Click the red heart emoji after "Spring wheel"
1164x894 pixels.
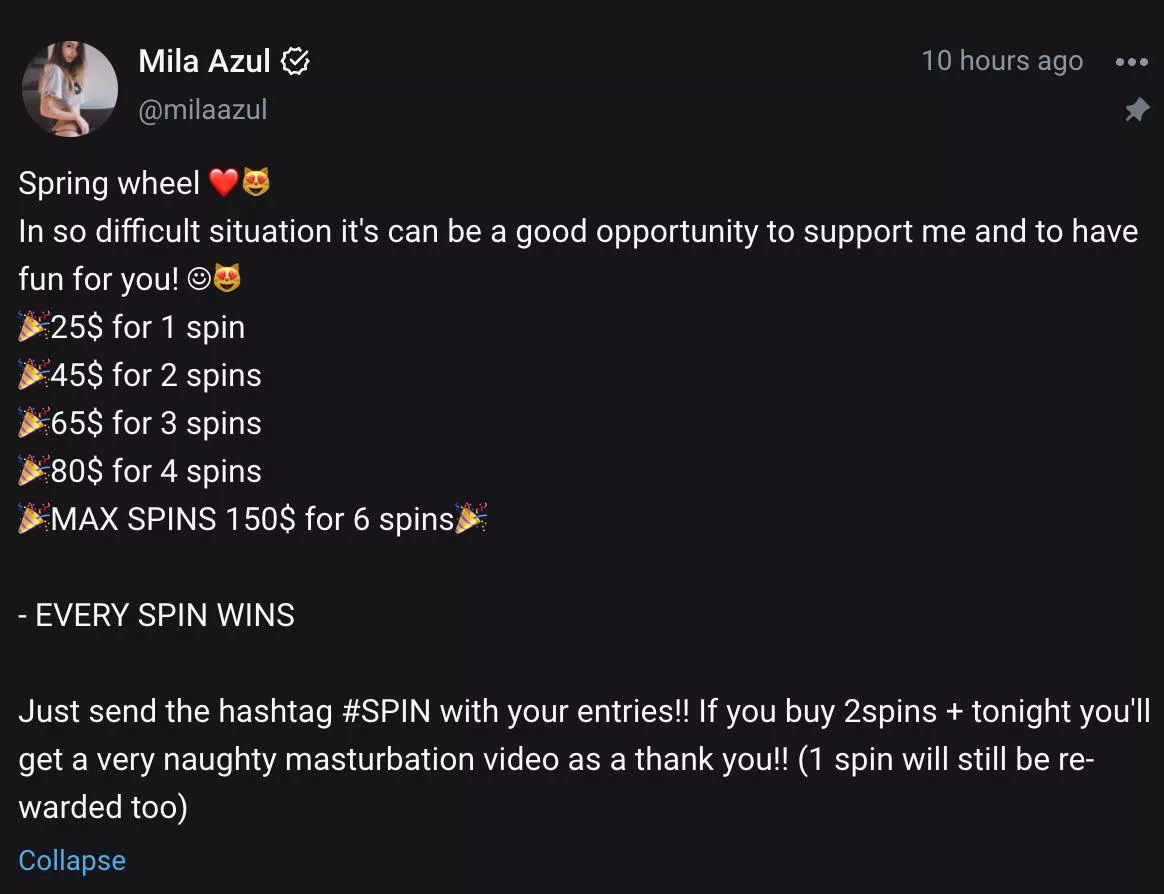223,184
